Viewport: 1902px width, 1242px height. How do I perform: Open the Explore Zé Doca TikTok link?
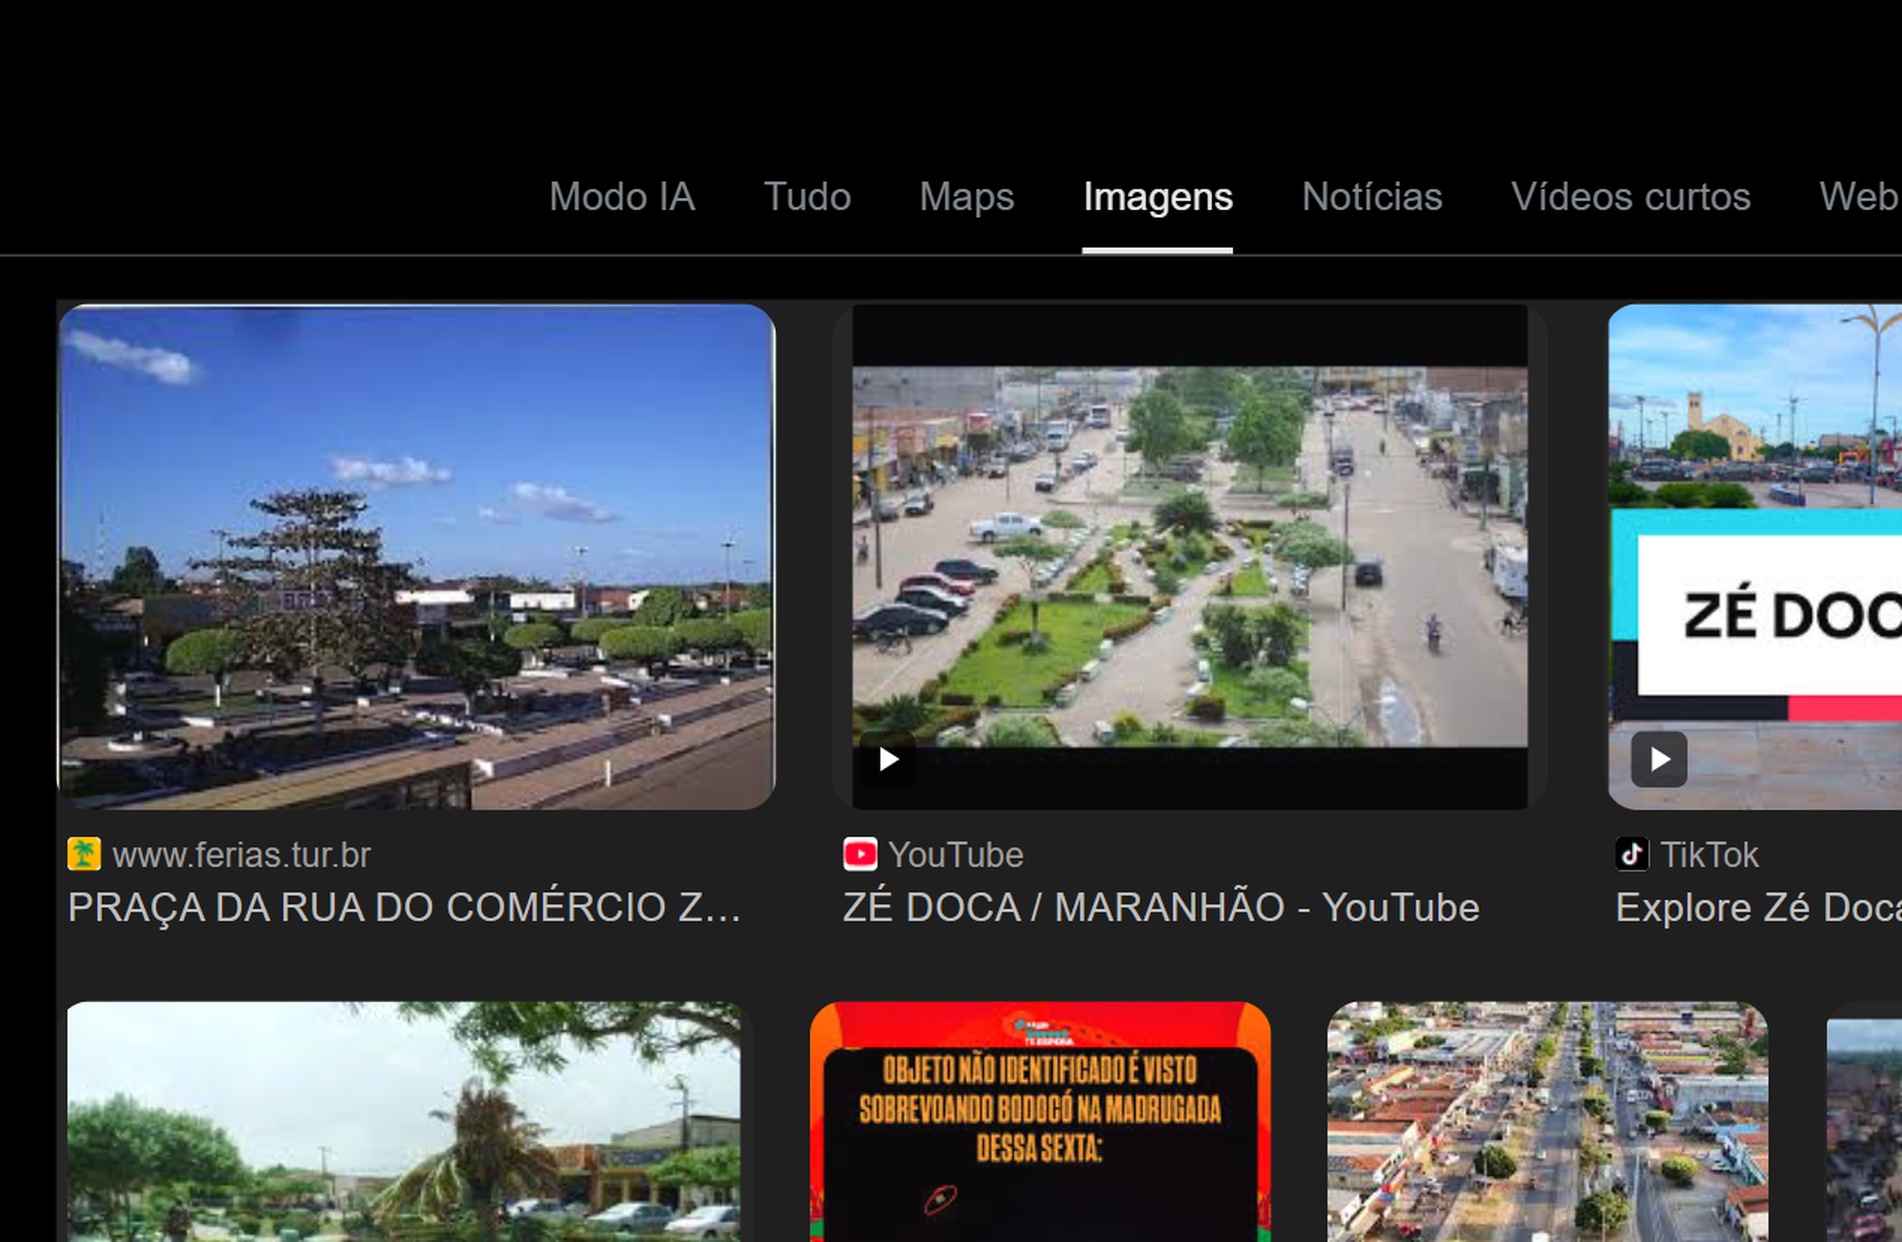coord(1756,907)
